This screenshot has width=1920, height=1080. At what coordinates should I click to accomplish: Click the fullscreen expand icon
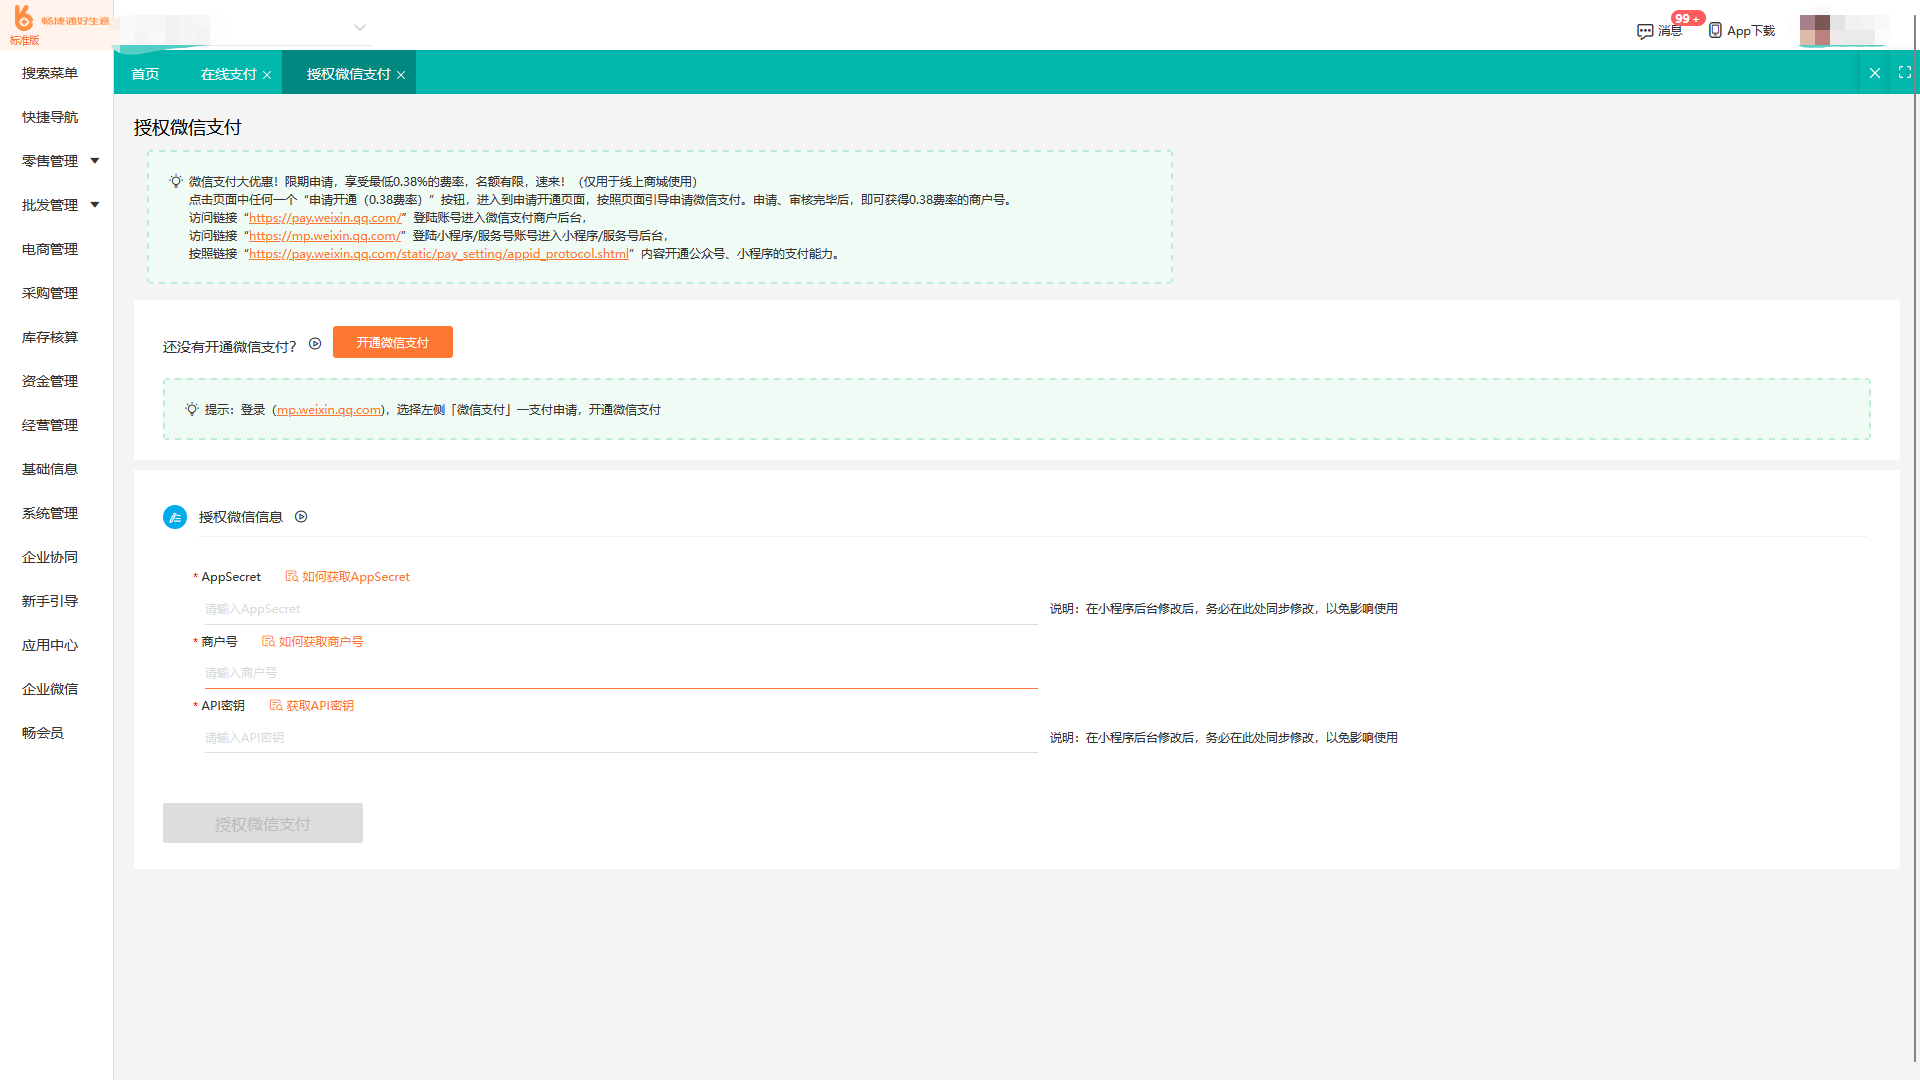pos(1904,73)
